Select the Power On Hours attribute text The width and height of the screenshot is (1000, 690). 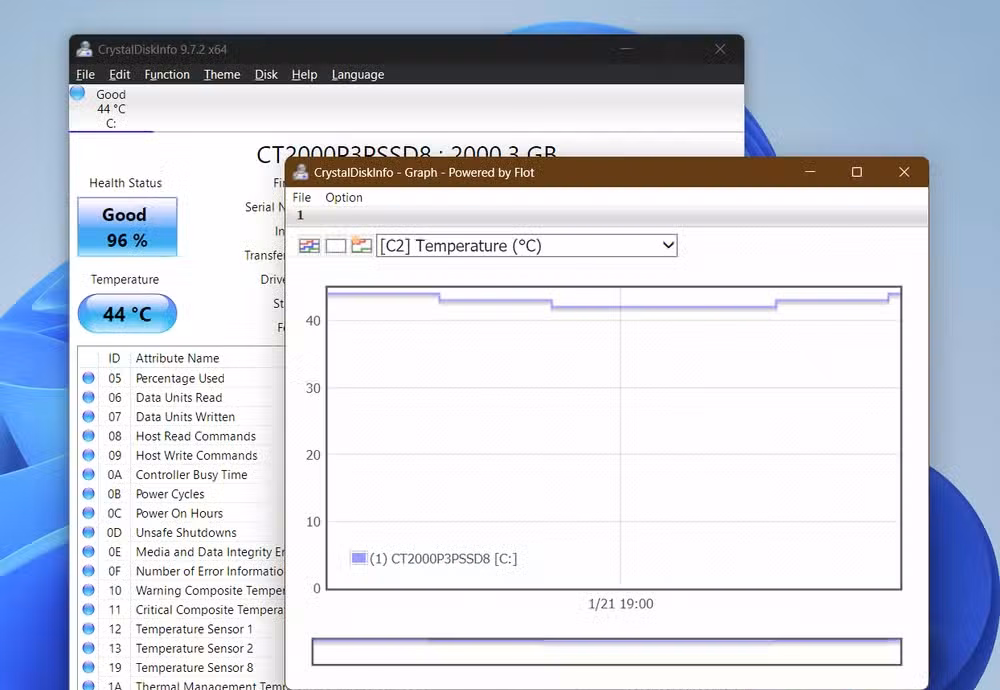[179, 513]
